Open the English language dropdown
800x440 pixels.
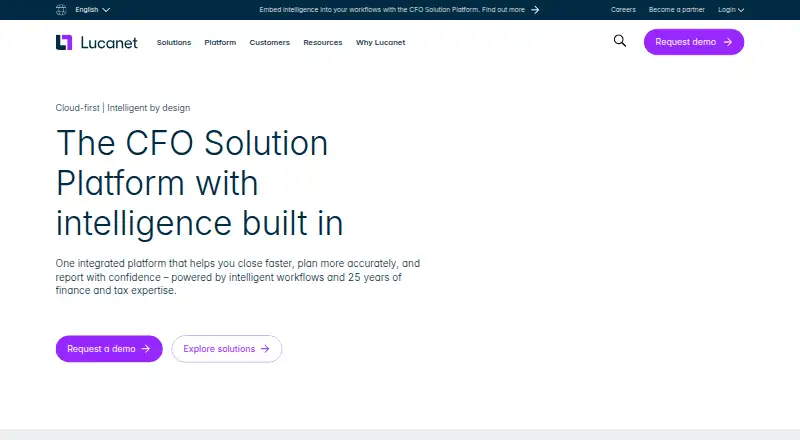[92, 10]
